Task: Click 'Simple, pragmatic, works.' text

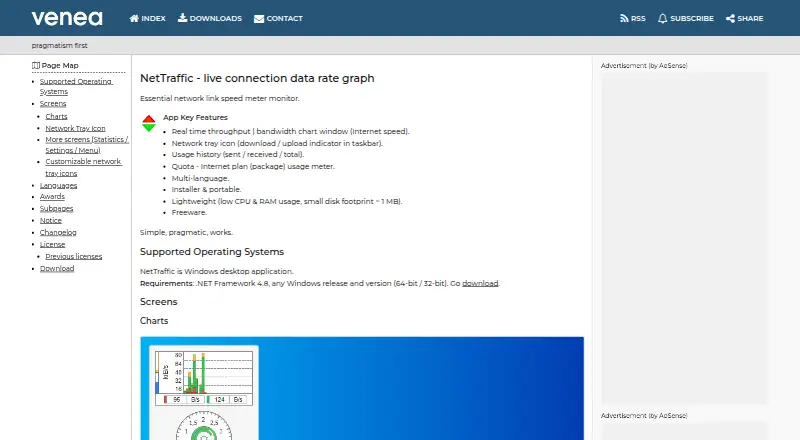Action: [187, 232]
